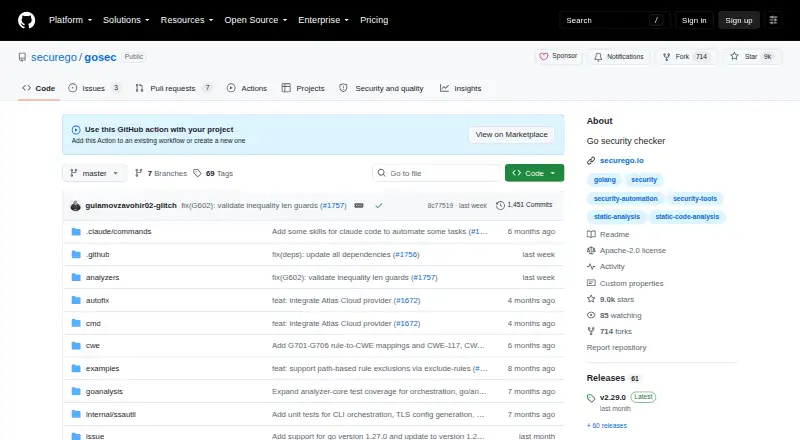
Task: Click Report repository
Action: 616,348
